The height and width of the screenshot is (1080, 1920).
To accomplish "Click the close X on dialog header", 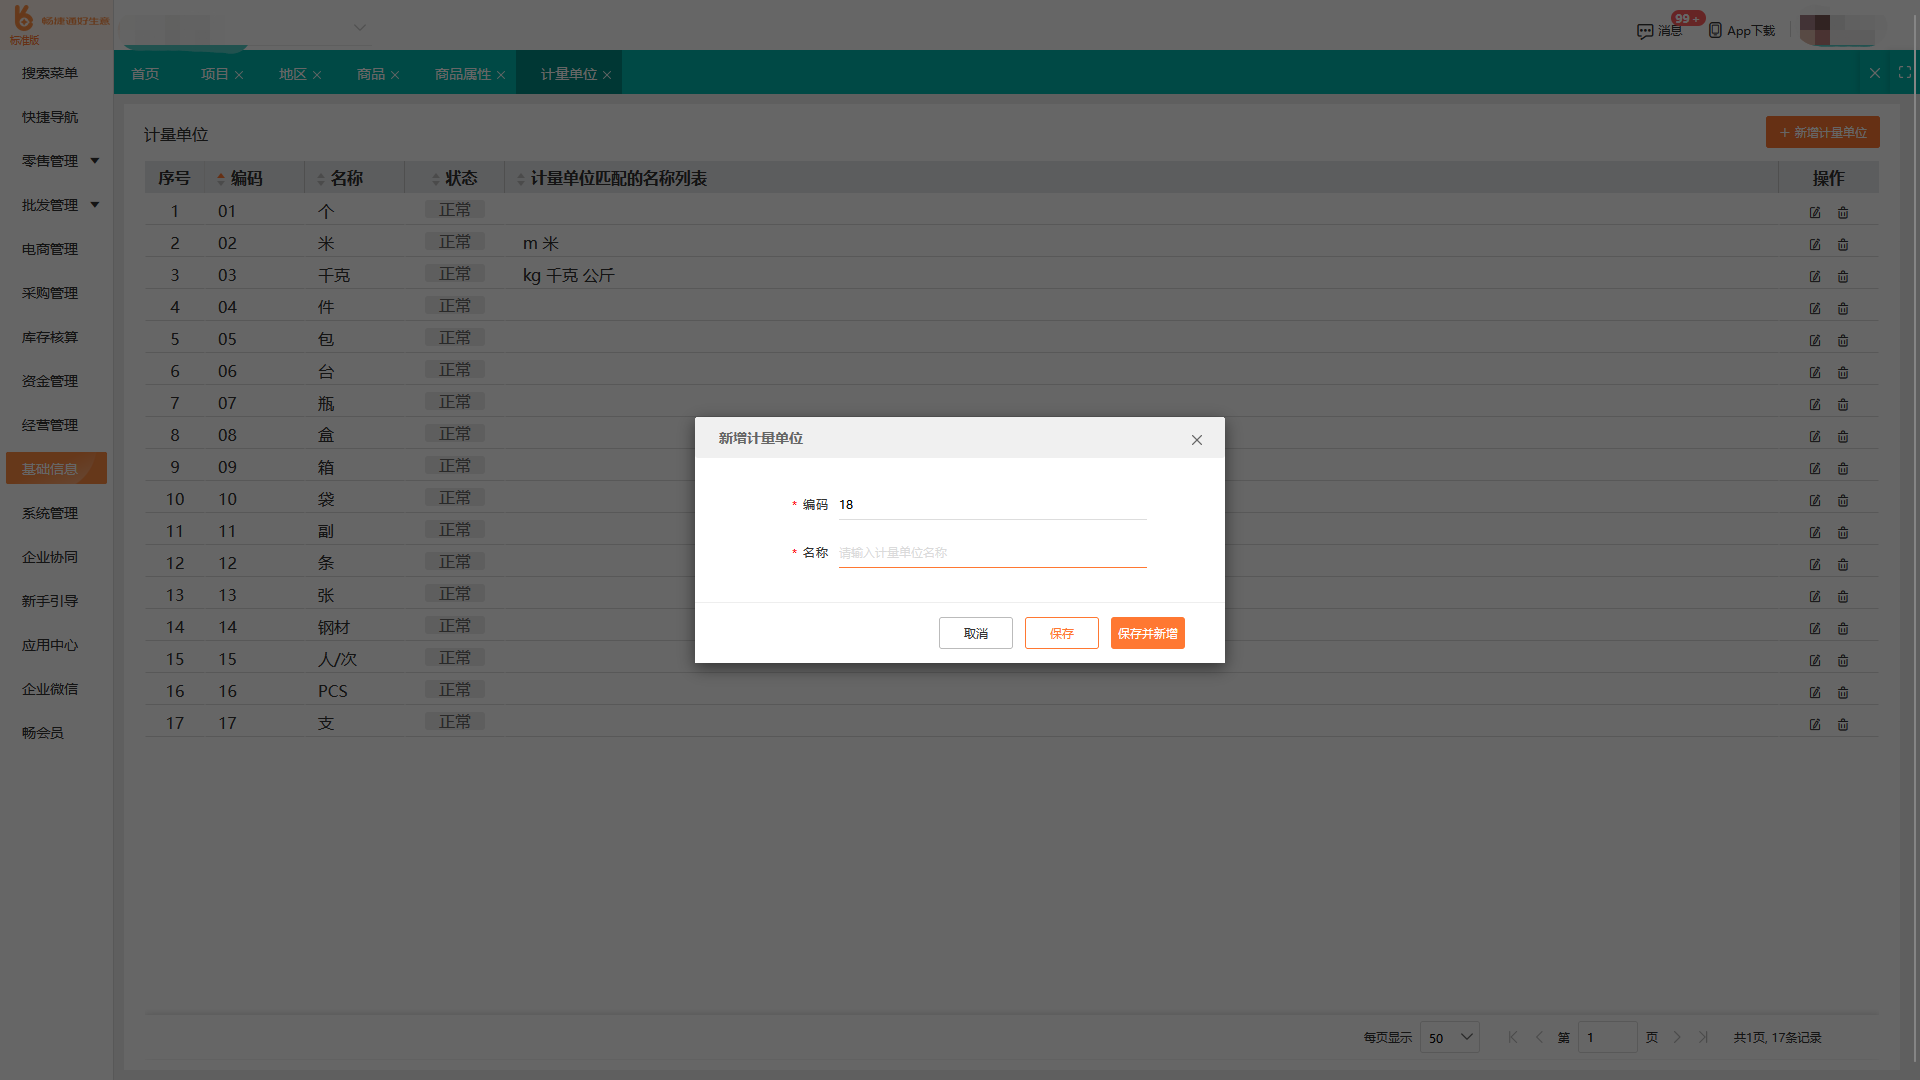I will tap(1197, 439).
